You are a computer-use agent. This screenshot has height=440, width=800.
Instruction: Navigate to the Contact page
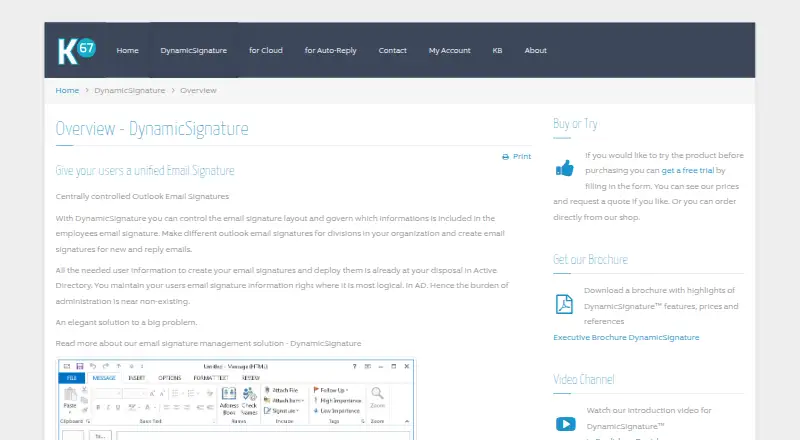[x=392, y=51]
